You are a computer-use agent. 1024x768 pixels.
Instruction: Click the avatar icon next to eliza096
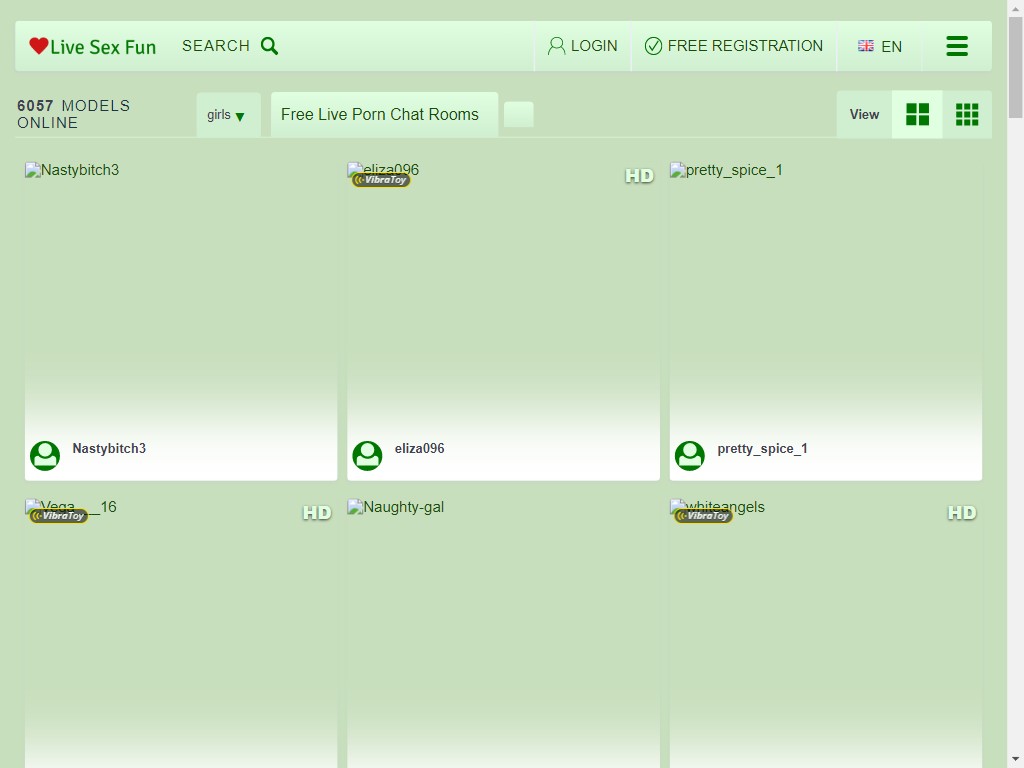pyautogui.click(x=367, y=456)
